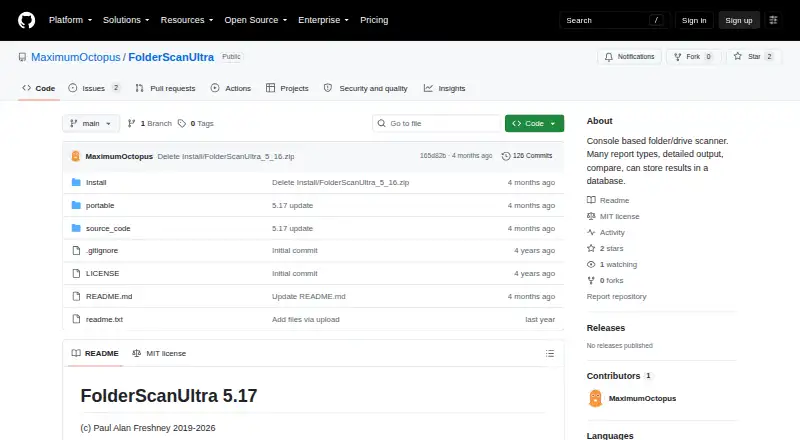Open the source_code folder name
Screen dimensions: 800x440
pos(108,228)
